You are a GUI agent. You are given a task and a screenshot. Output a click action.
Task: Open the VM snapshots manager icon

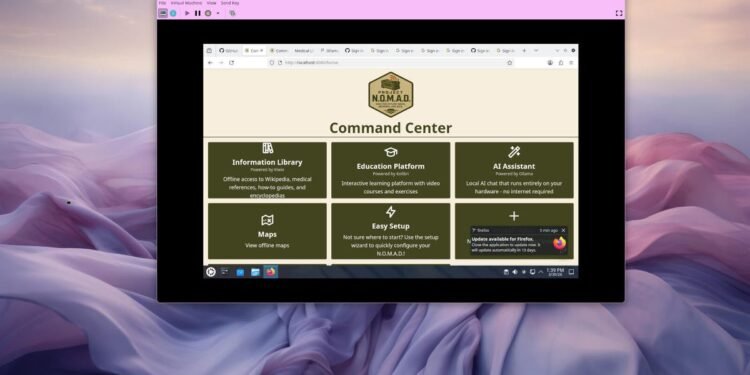(x=232, y=13)
